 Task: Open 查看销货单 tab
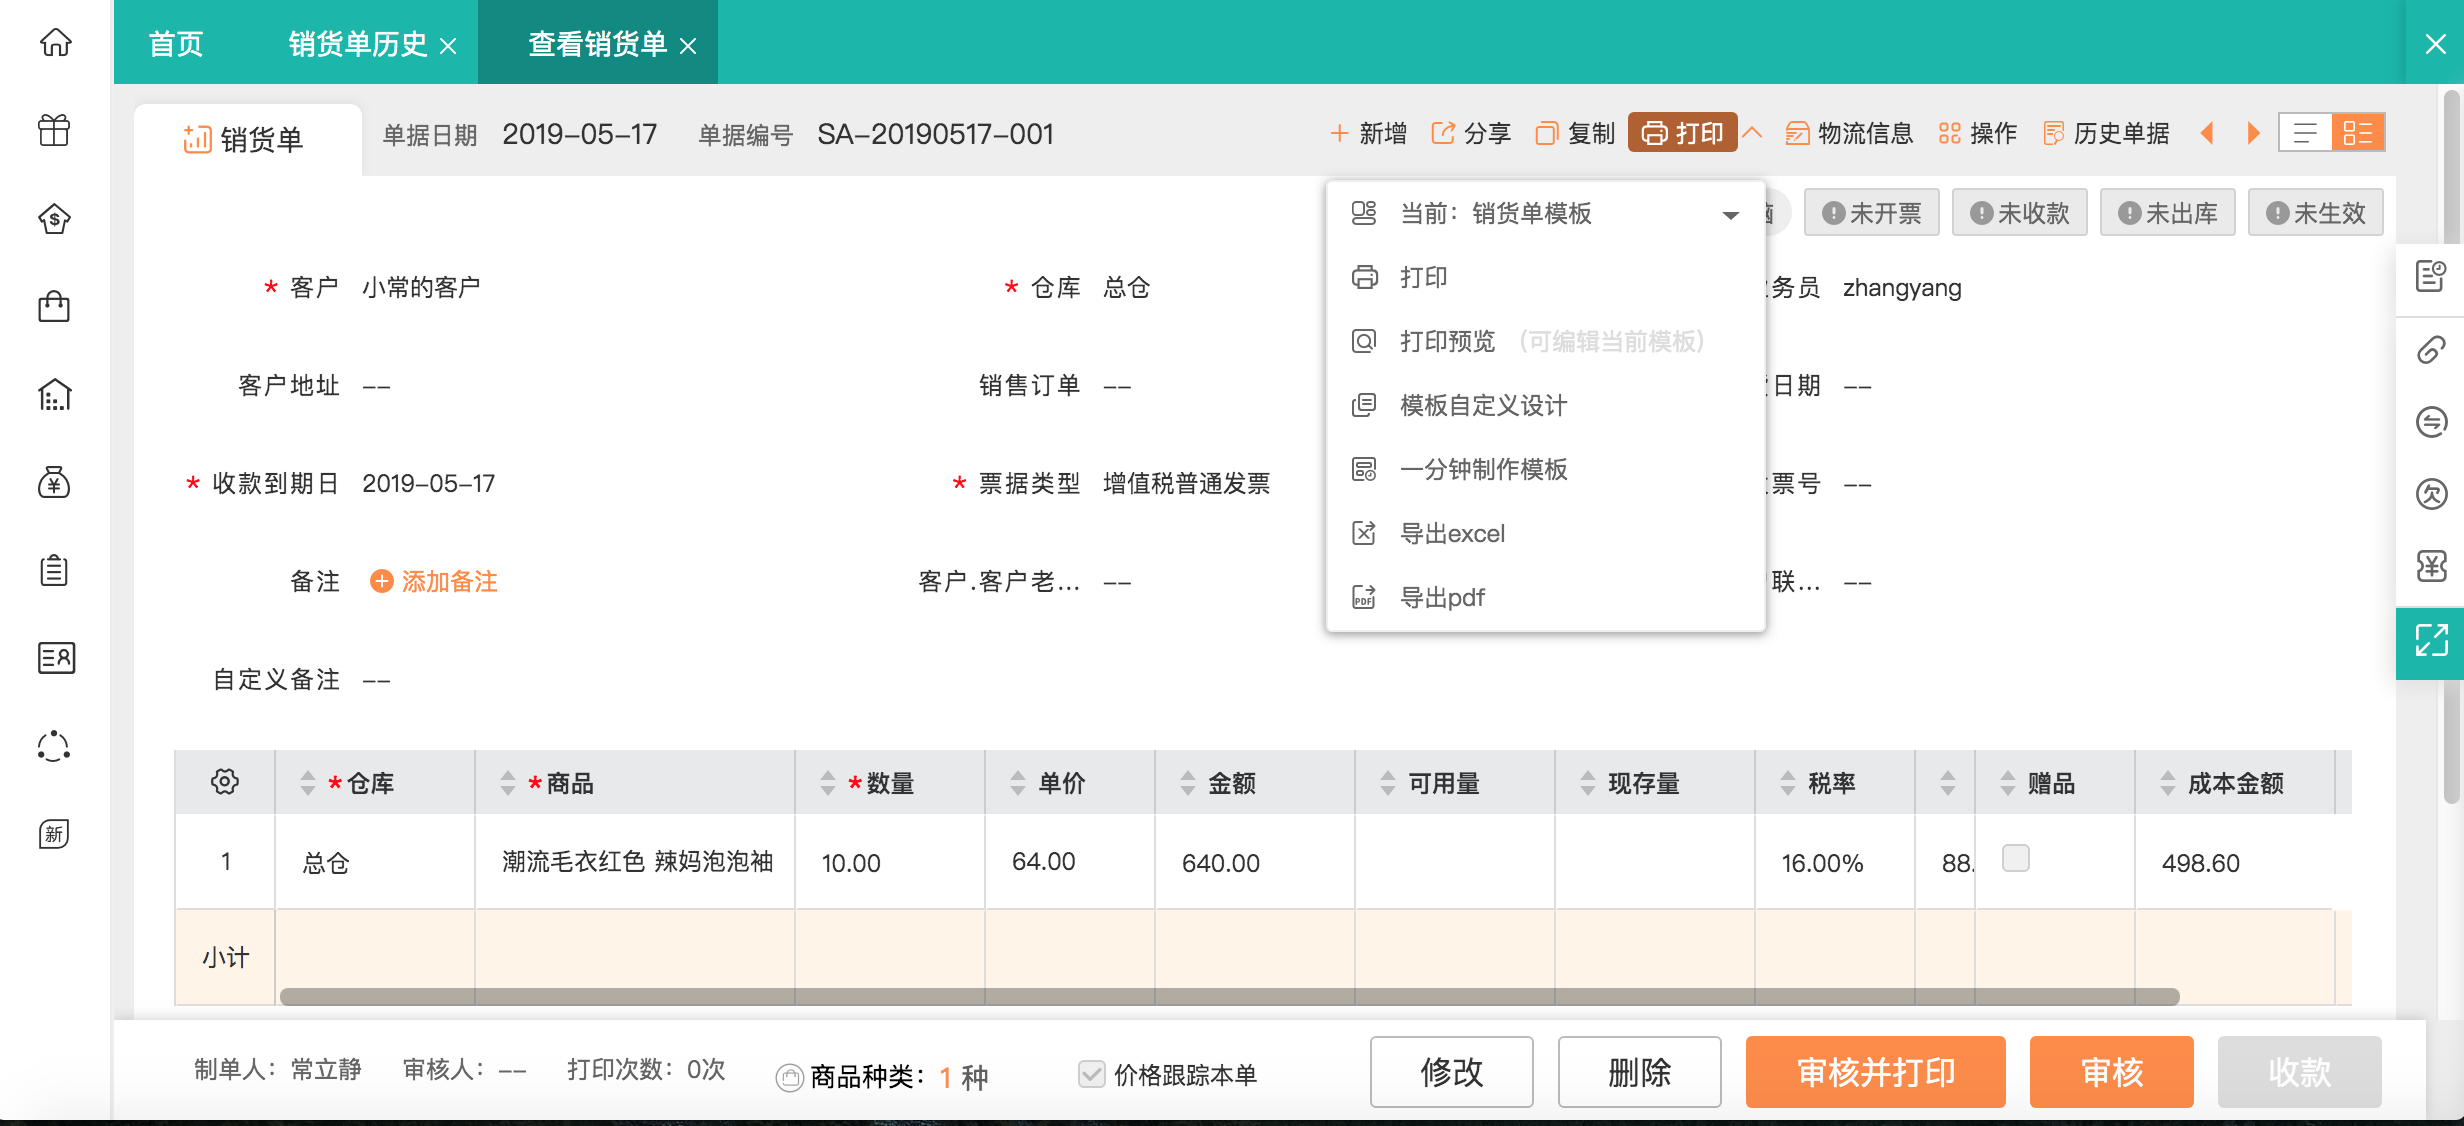614,44
